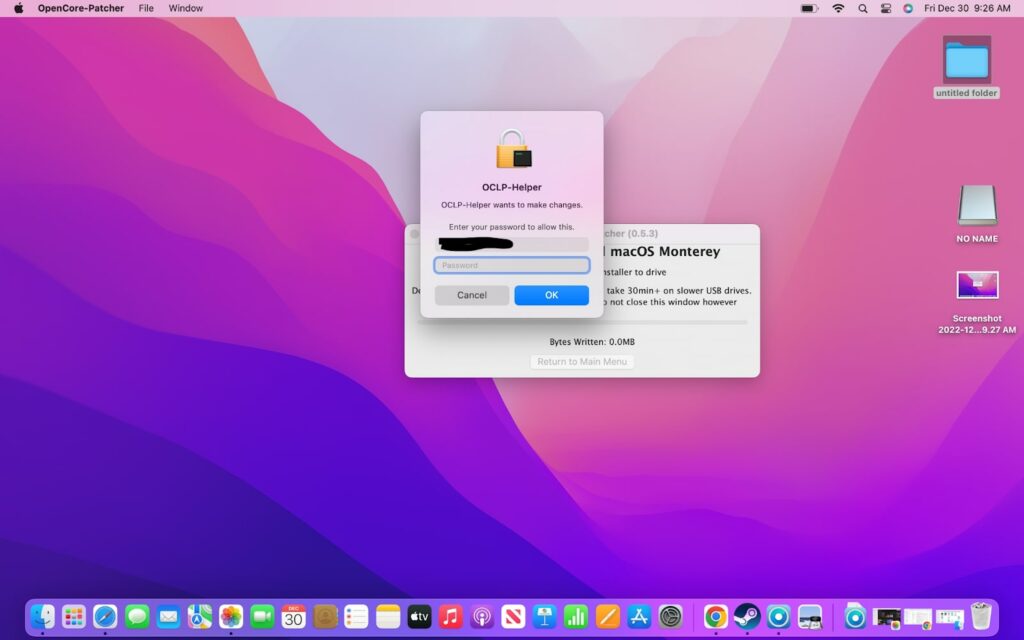Click the 'macOS Monterey' heading
The height and width of the screenshot is (640, 1024).
click(x=665, y=251)
